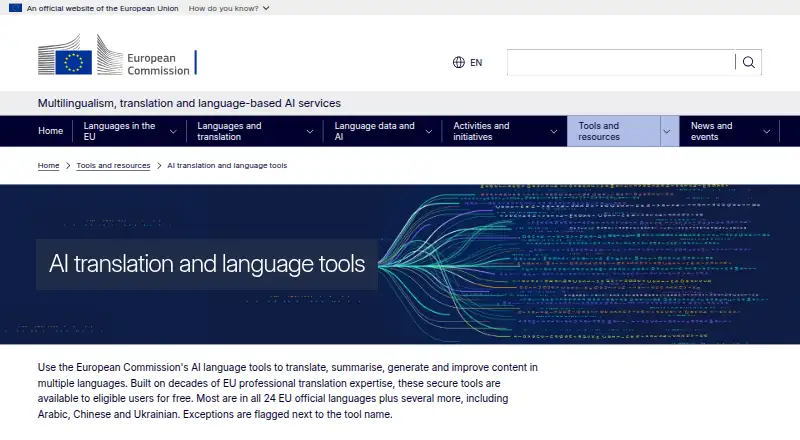
Task: Expand the Tools and resources chevron
Action: click(x=667, y=131)
